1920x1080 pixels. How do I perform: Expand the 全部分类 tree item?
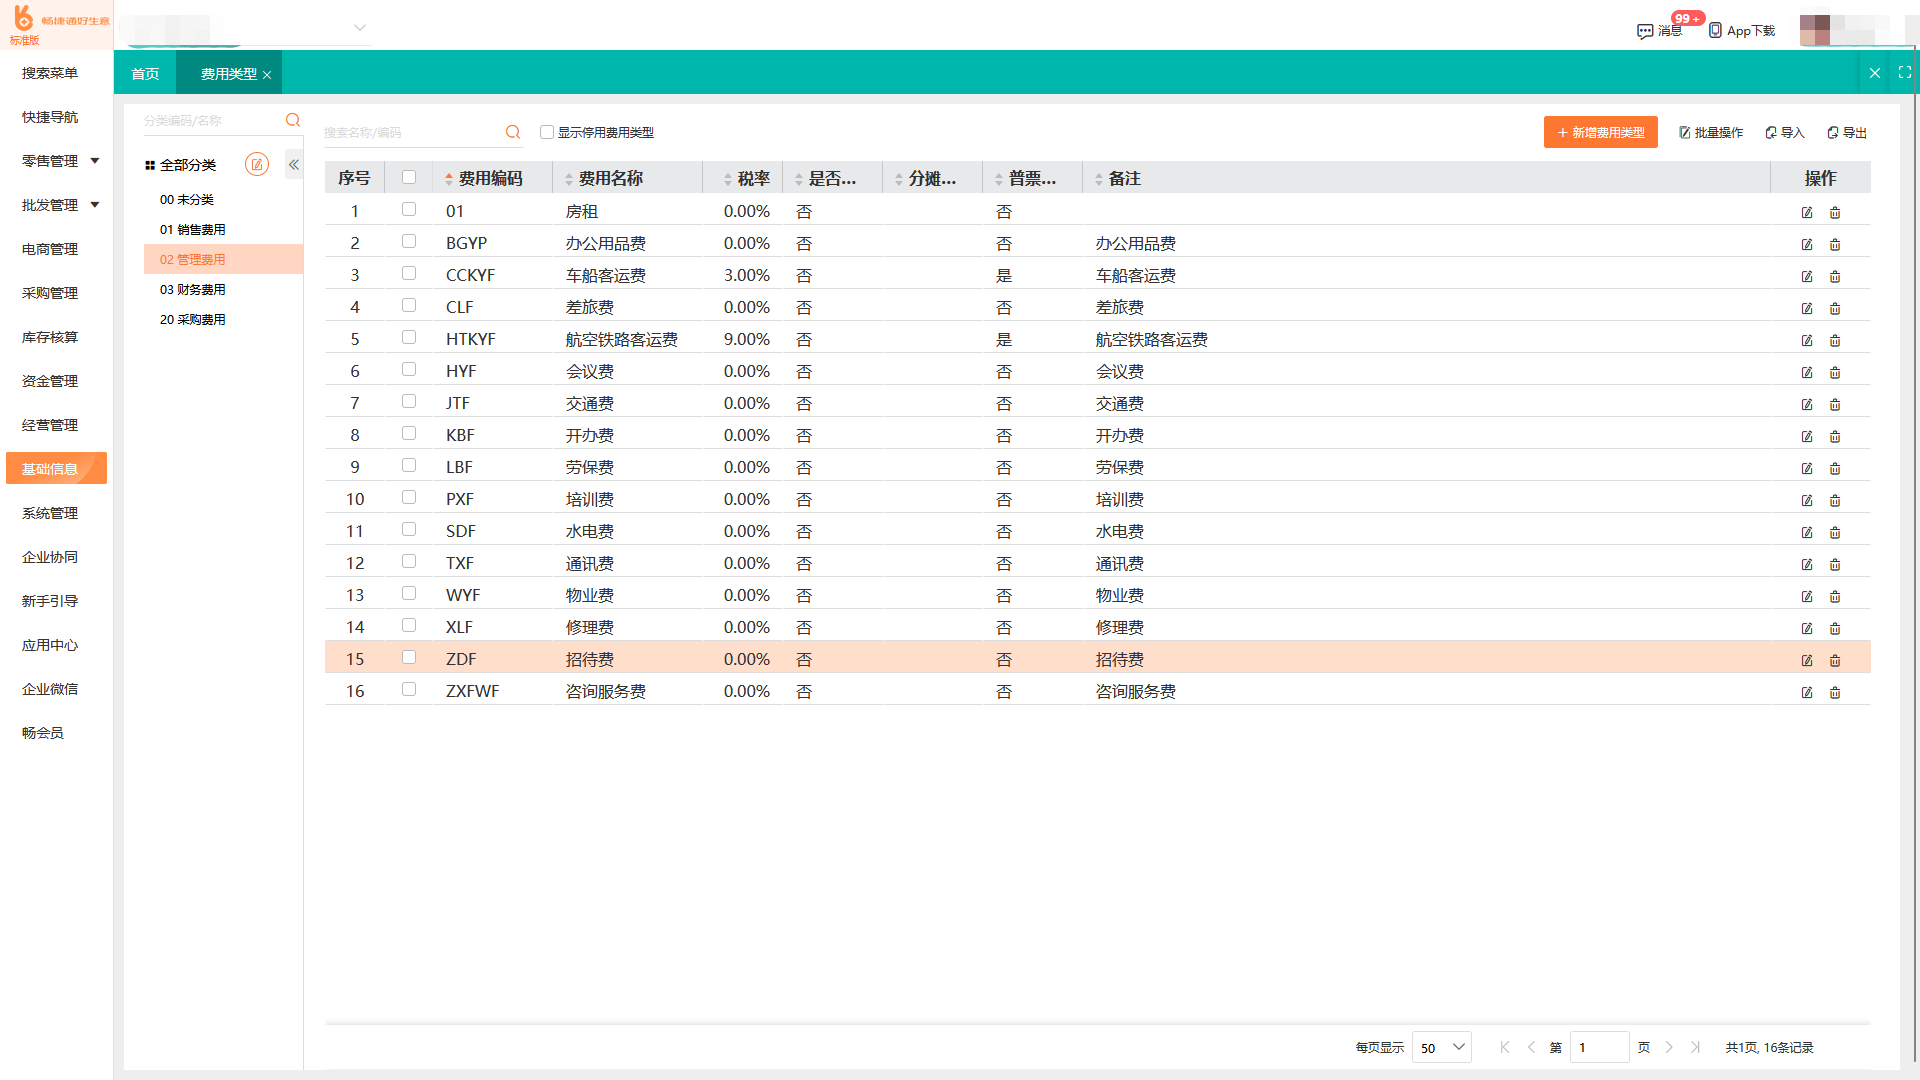tap(148, 164)
